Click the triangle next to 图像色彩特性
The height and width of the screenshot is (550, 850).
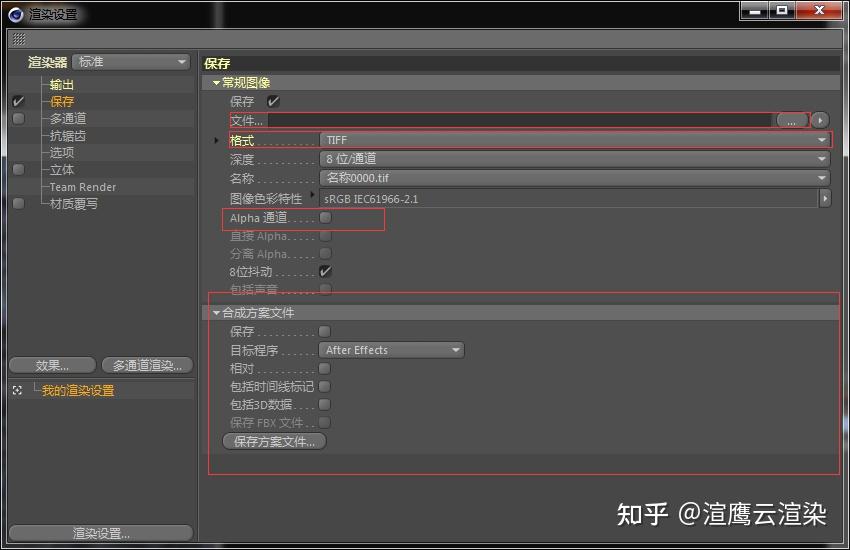311,194
